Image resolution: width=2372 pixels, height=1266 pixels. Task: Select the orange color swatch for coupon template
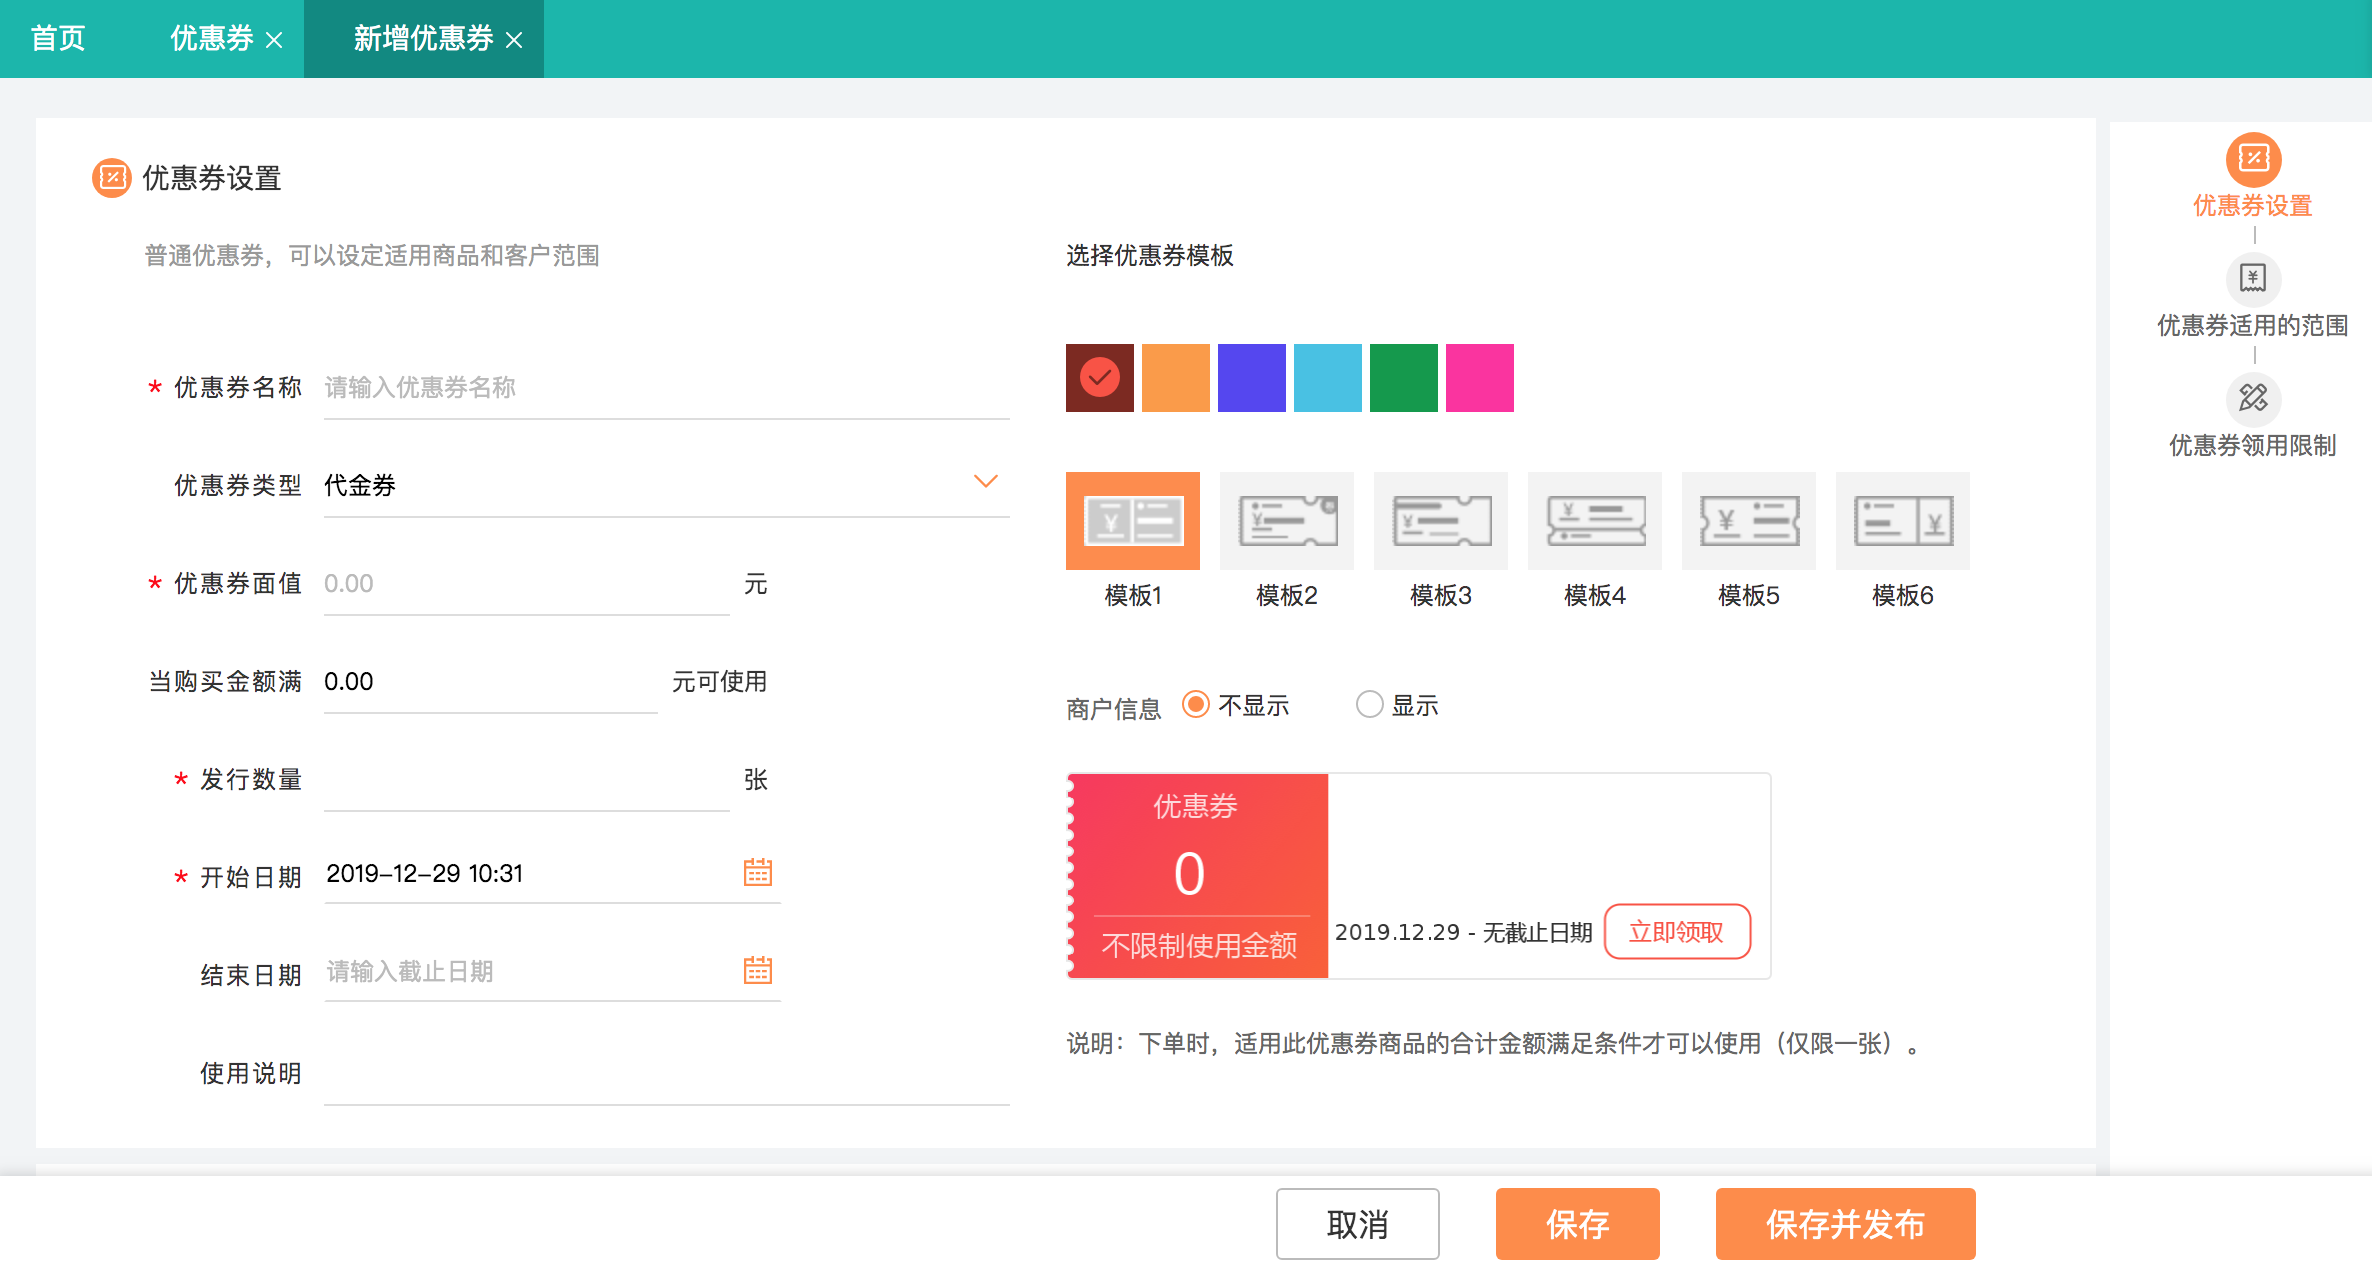[1175, 375]
